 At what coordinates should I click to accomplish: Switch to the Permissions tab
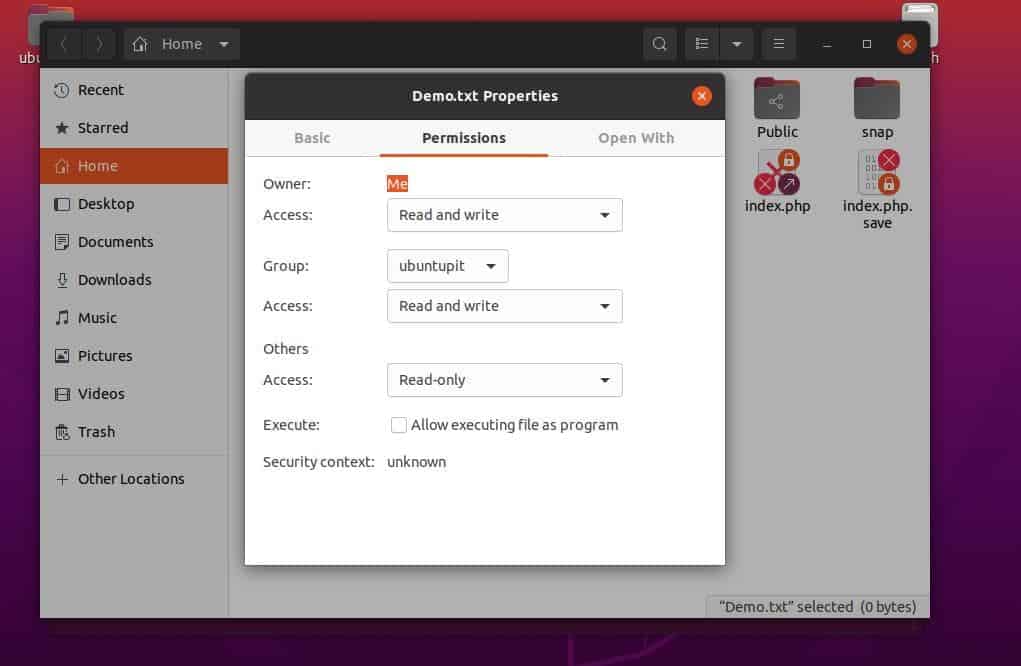coord(464,138)
